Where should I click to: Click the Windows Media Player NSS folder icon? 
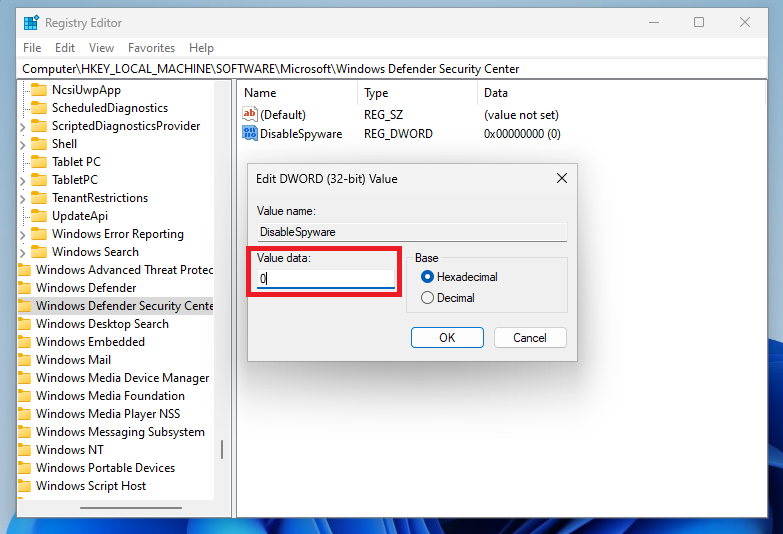pos(24,414)
